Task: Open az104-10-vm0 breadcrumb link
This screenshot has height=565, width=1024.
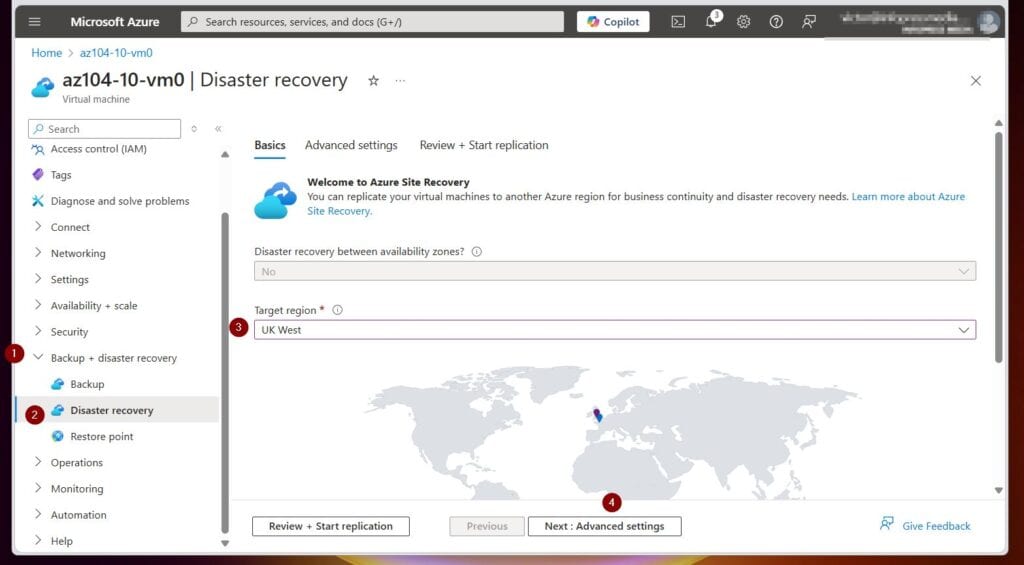Action: click(x=116, y=53)
